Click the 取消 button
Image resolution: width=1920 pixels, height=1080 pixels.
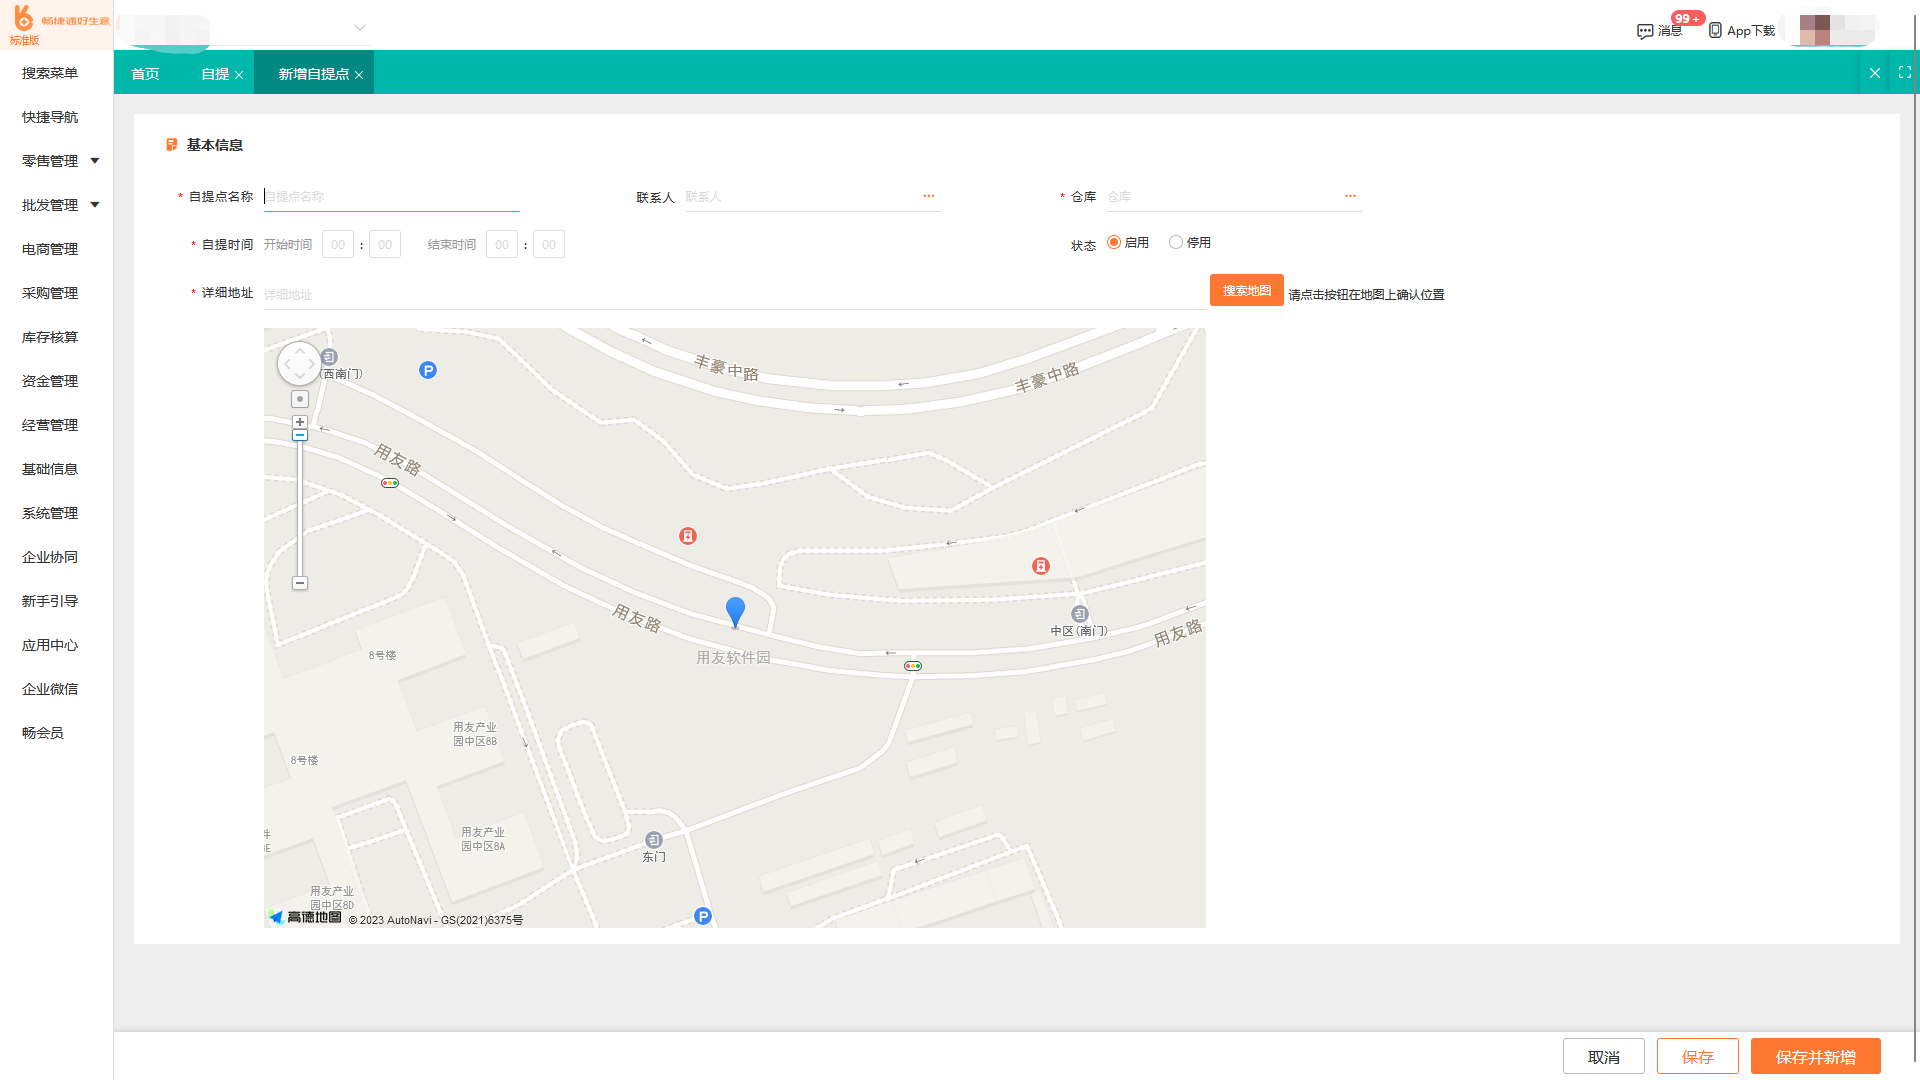pos(1606,1054)
